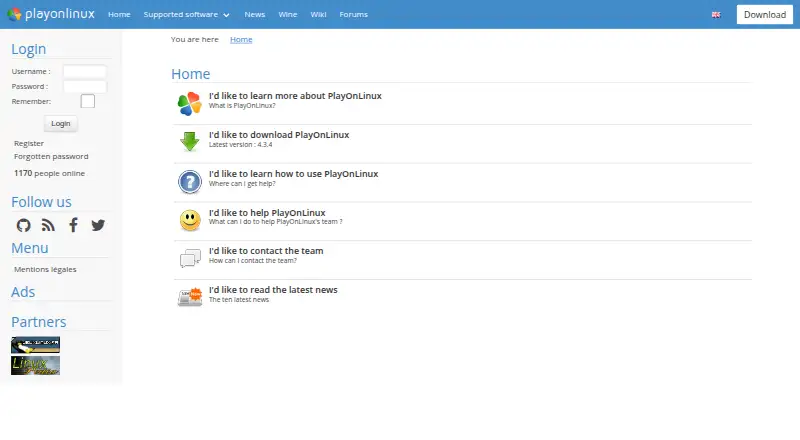Image resolution: width=800 pixels, height=440 pixels.
Task: Click 'The ten latest news' subtitle
Action: click(x=239, y=300)
